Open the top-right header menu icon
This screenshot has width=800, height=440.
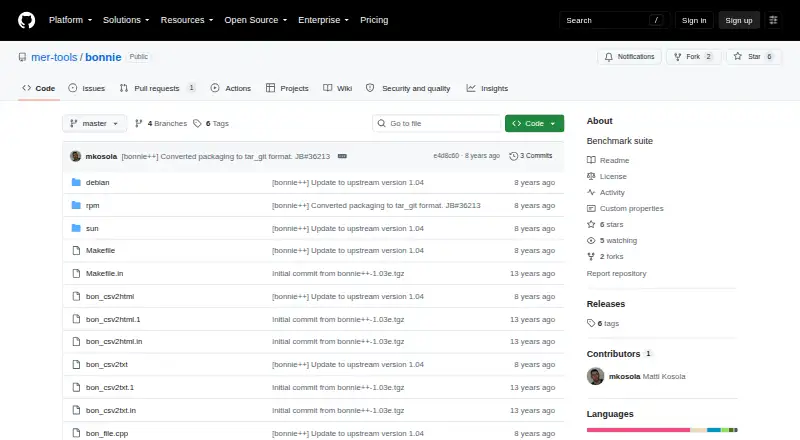pos(773,20)
